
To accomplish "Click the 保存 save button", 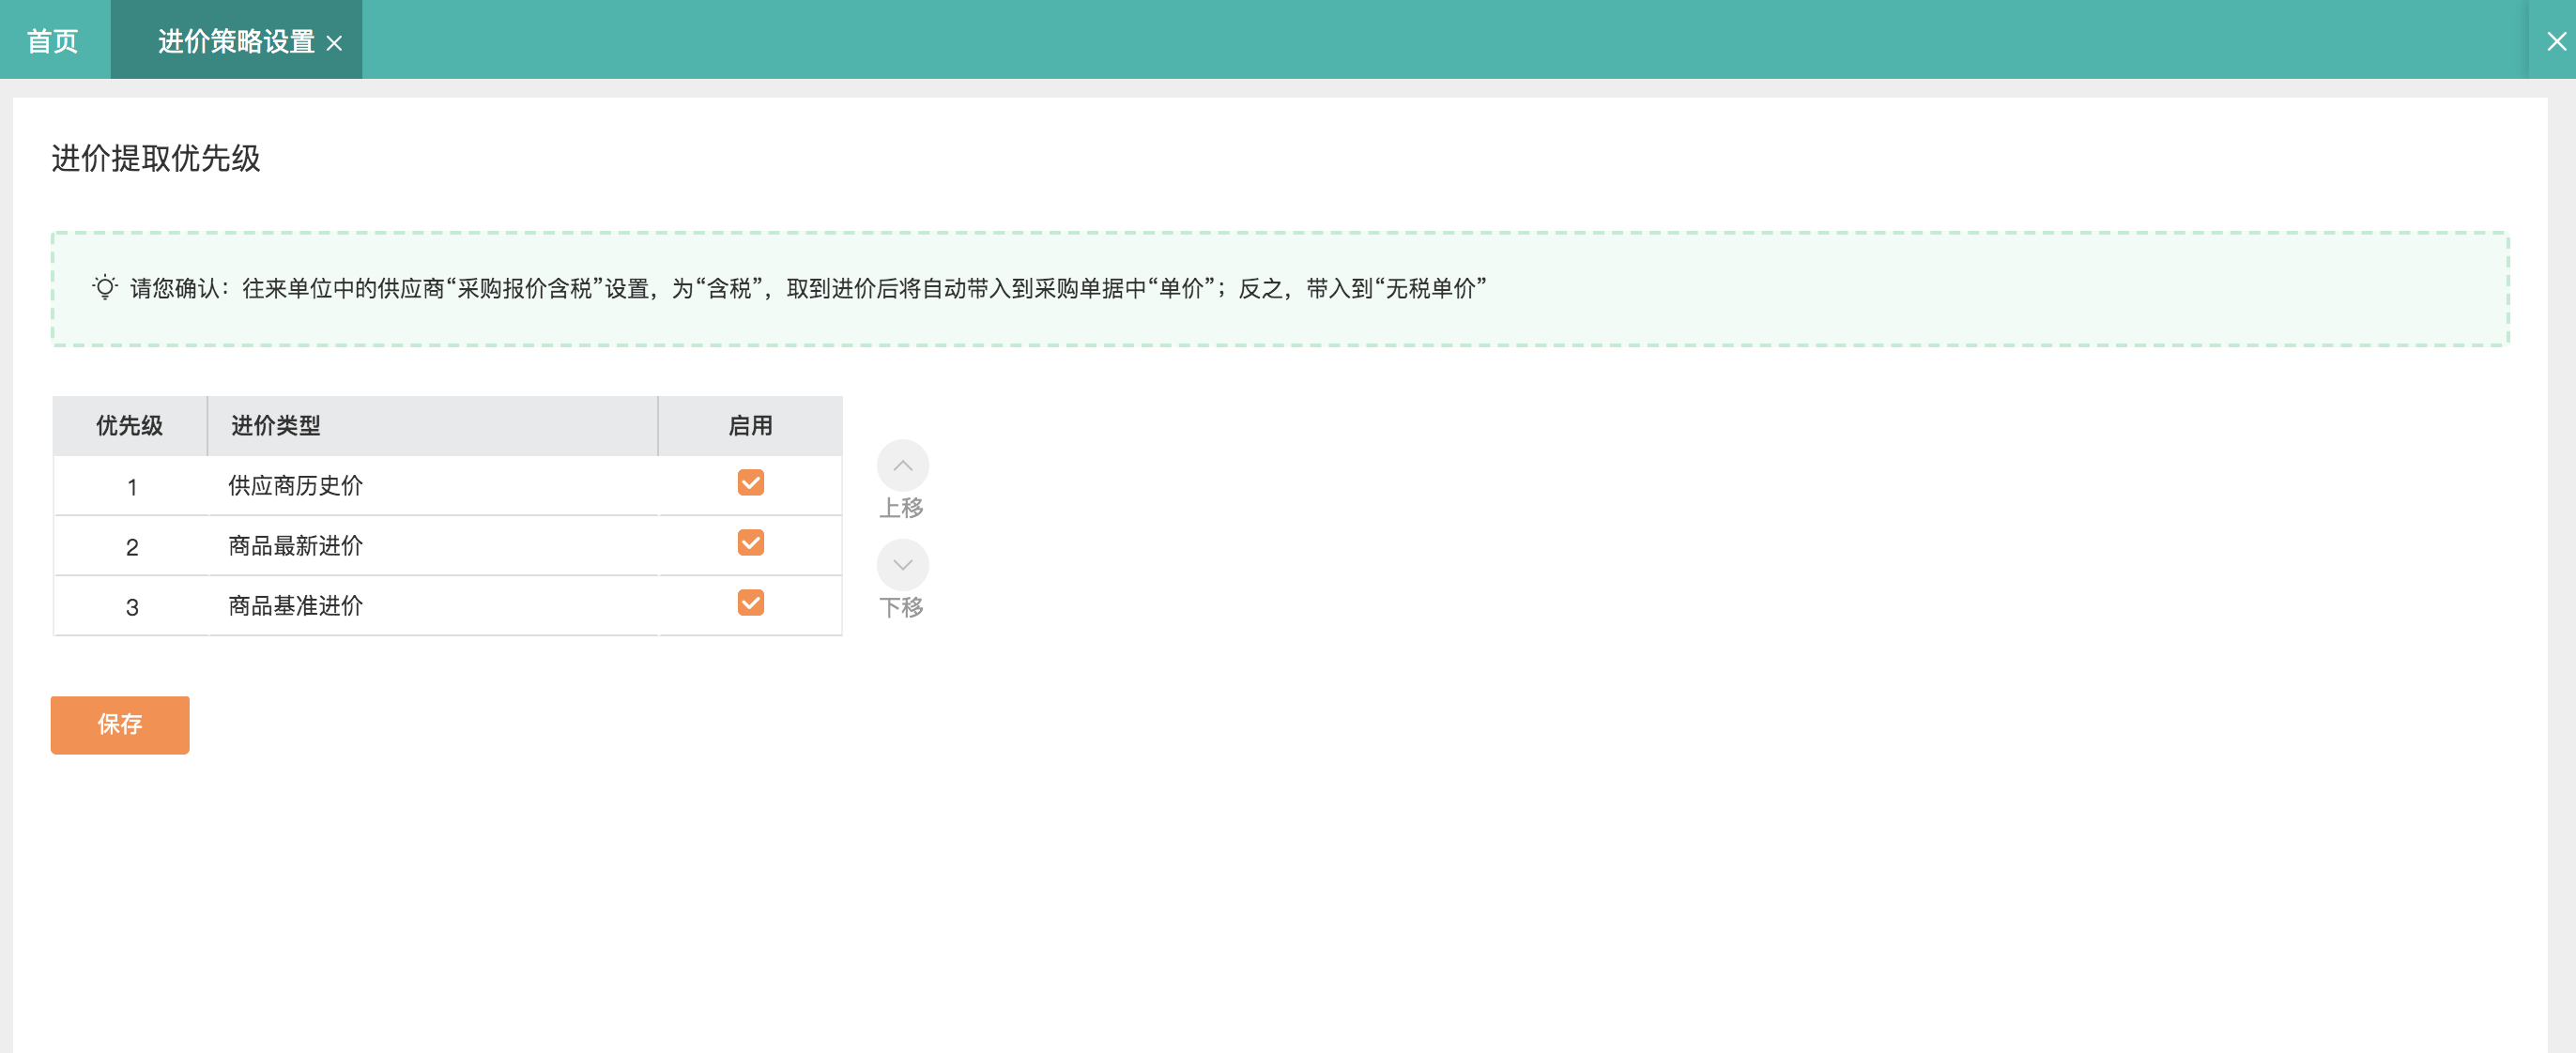I will (x=120, y=723).
